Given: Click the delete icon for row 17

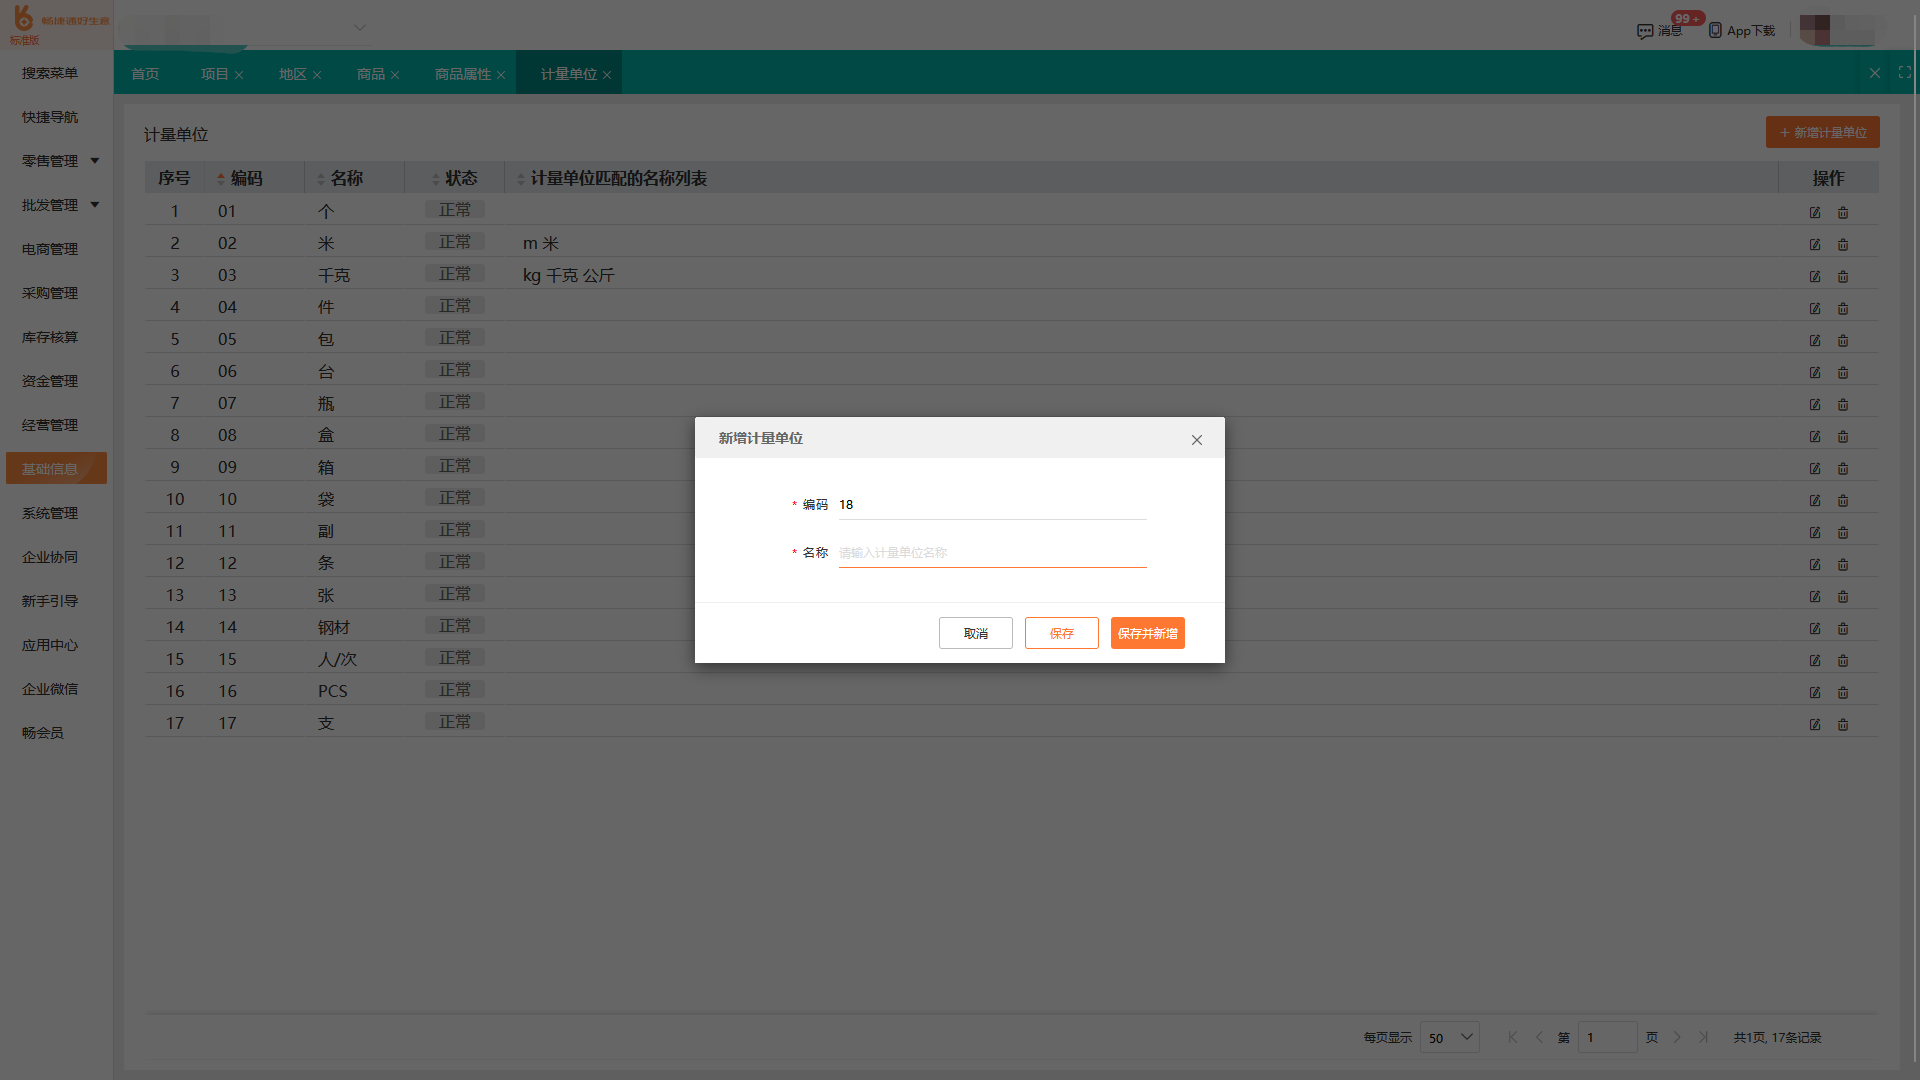Looking at the screenshot, I should 1844,723.
